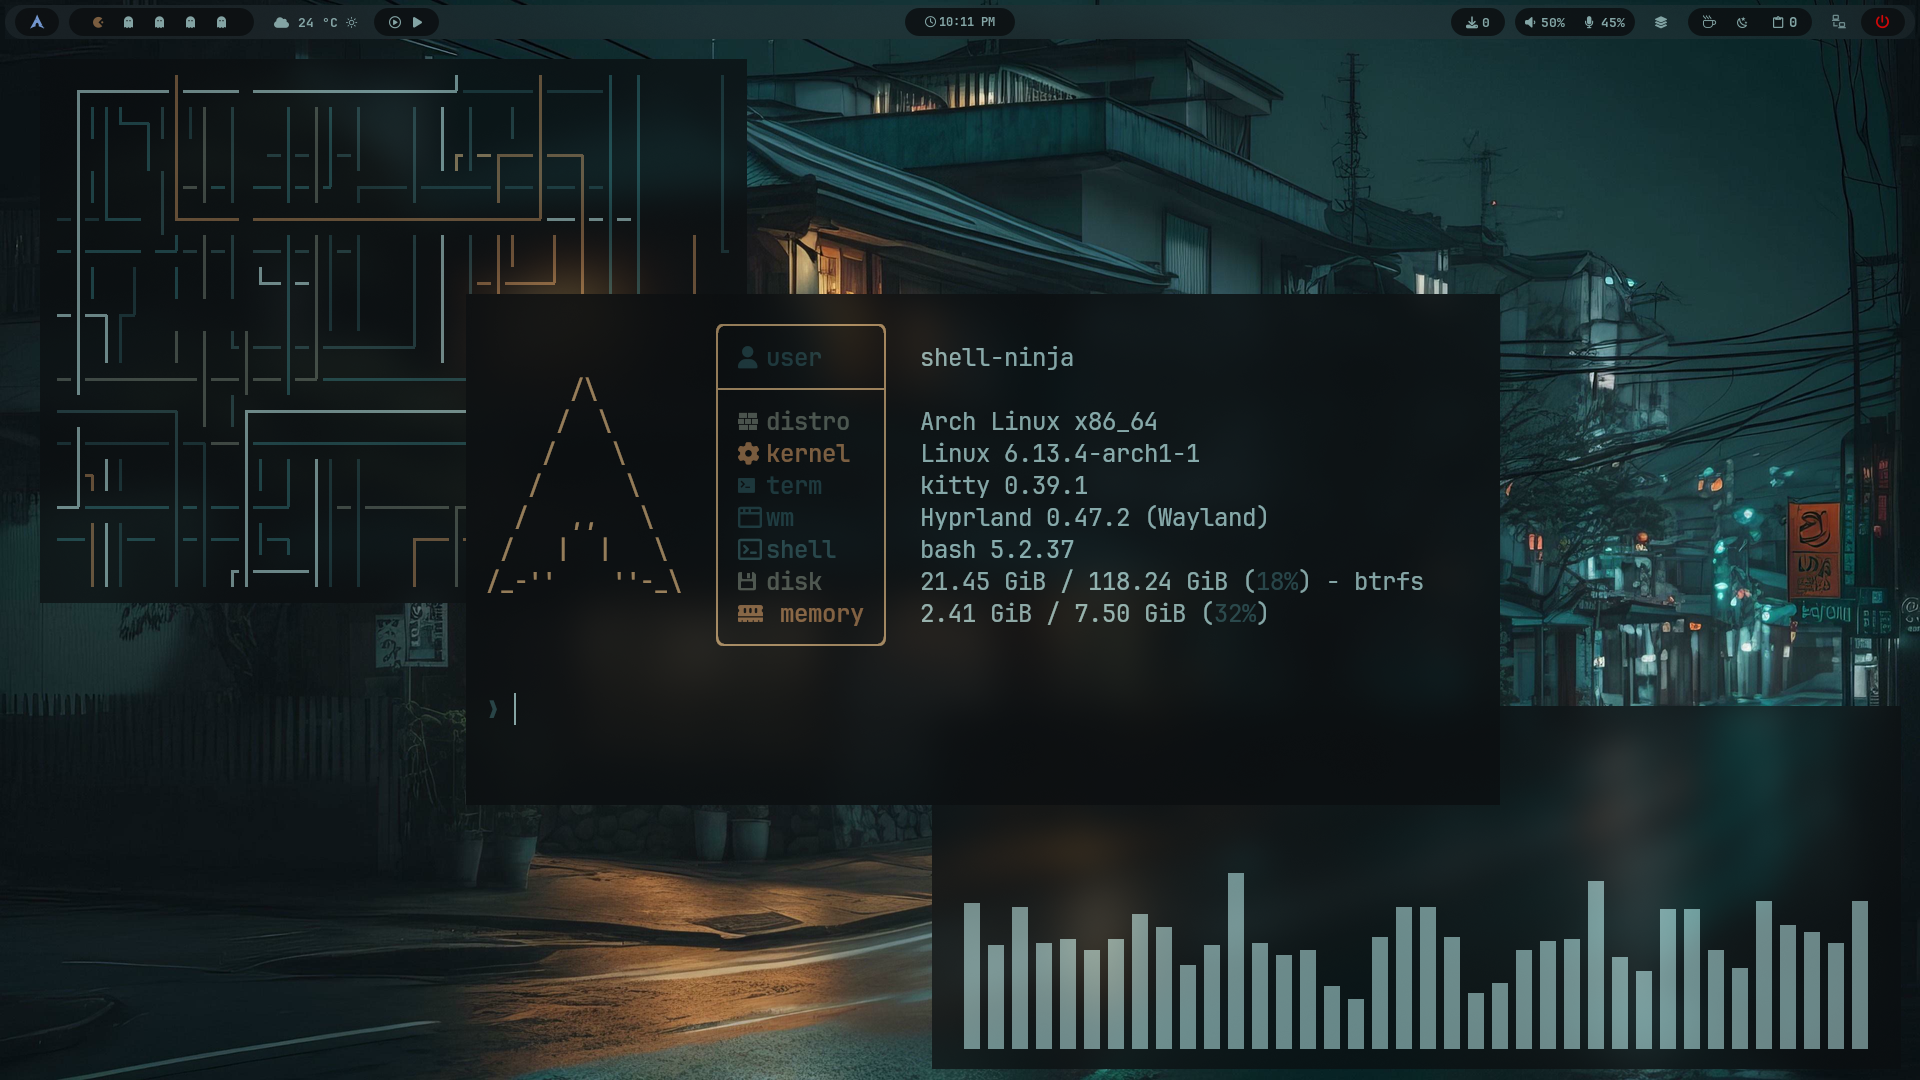The height and width of the screenshot is (1080, 1920).
Task: Open the 10:11 PM clock module
Action: point(960,22)
